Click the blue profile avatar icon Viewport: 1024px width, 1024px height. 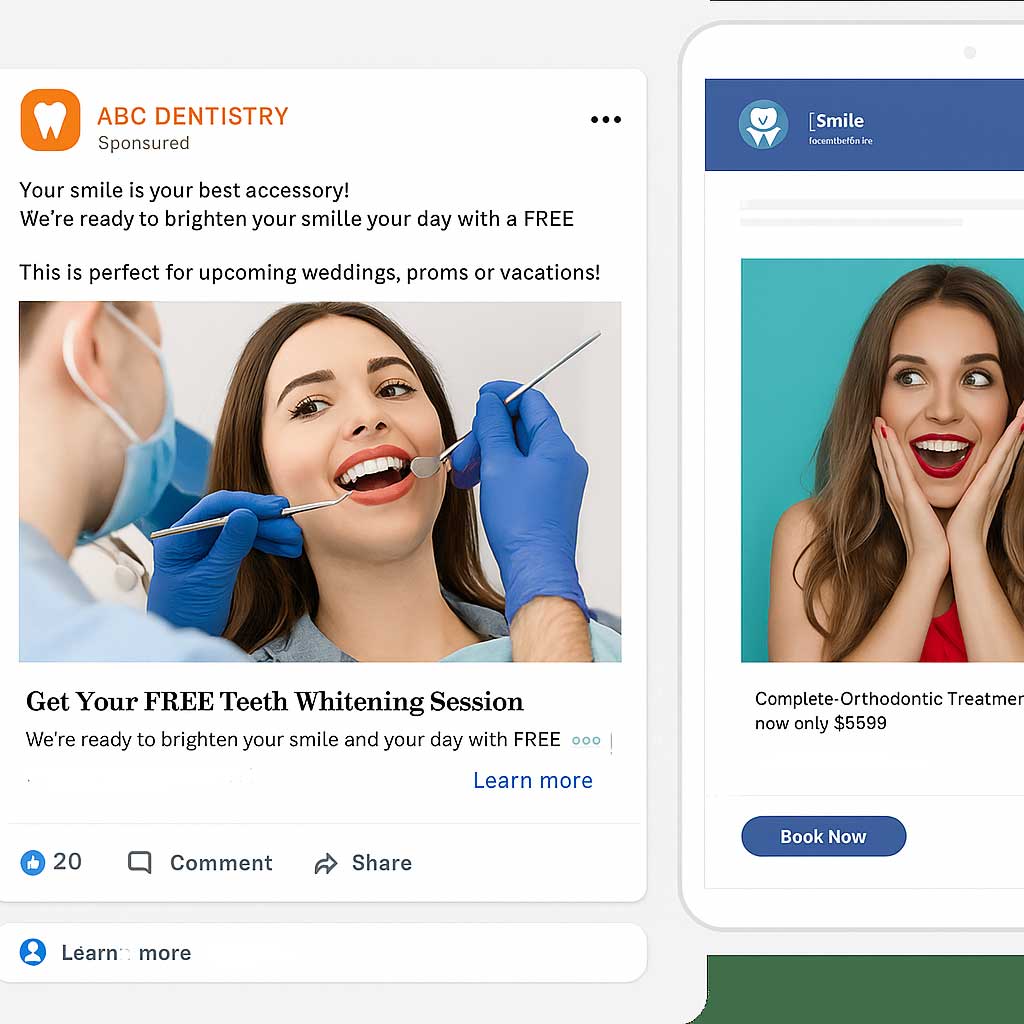coord(33,952)
